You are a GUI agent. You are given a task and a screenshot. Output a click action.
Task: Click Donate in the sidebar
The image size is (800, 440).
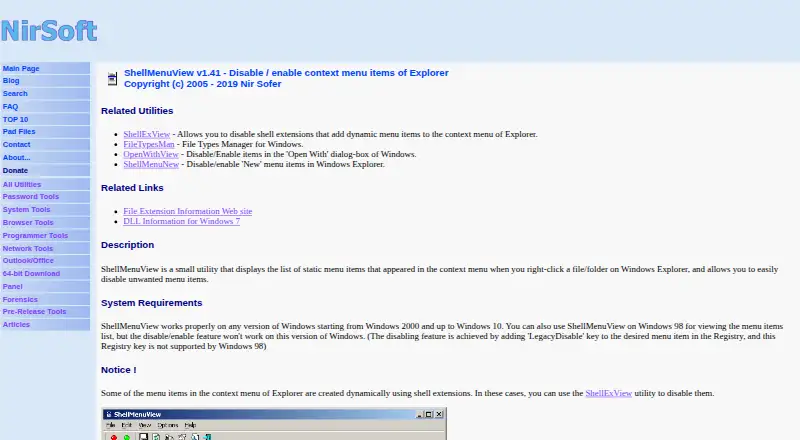point(15,170)
